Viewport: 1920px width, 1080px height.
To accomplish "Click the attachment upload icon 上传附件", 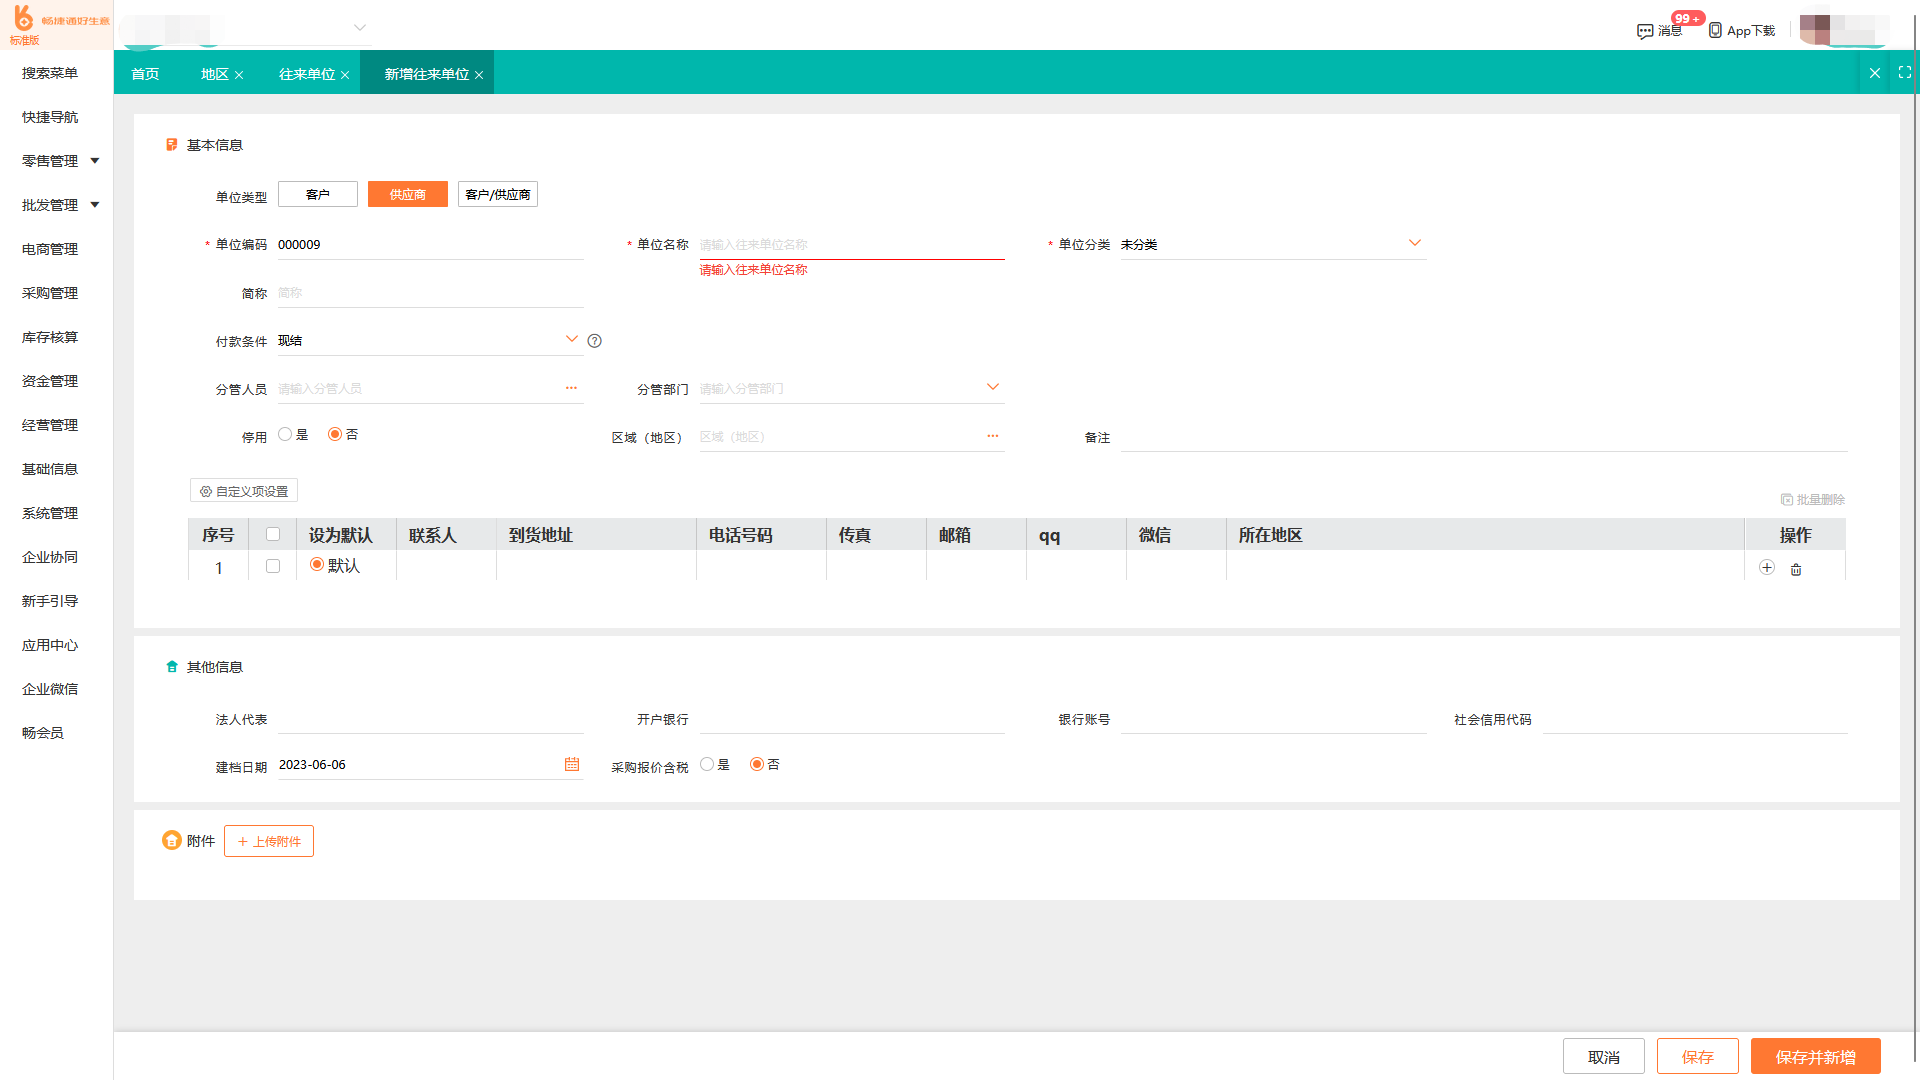I will coord(270,841).
